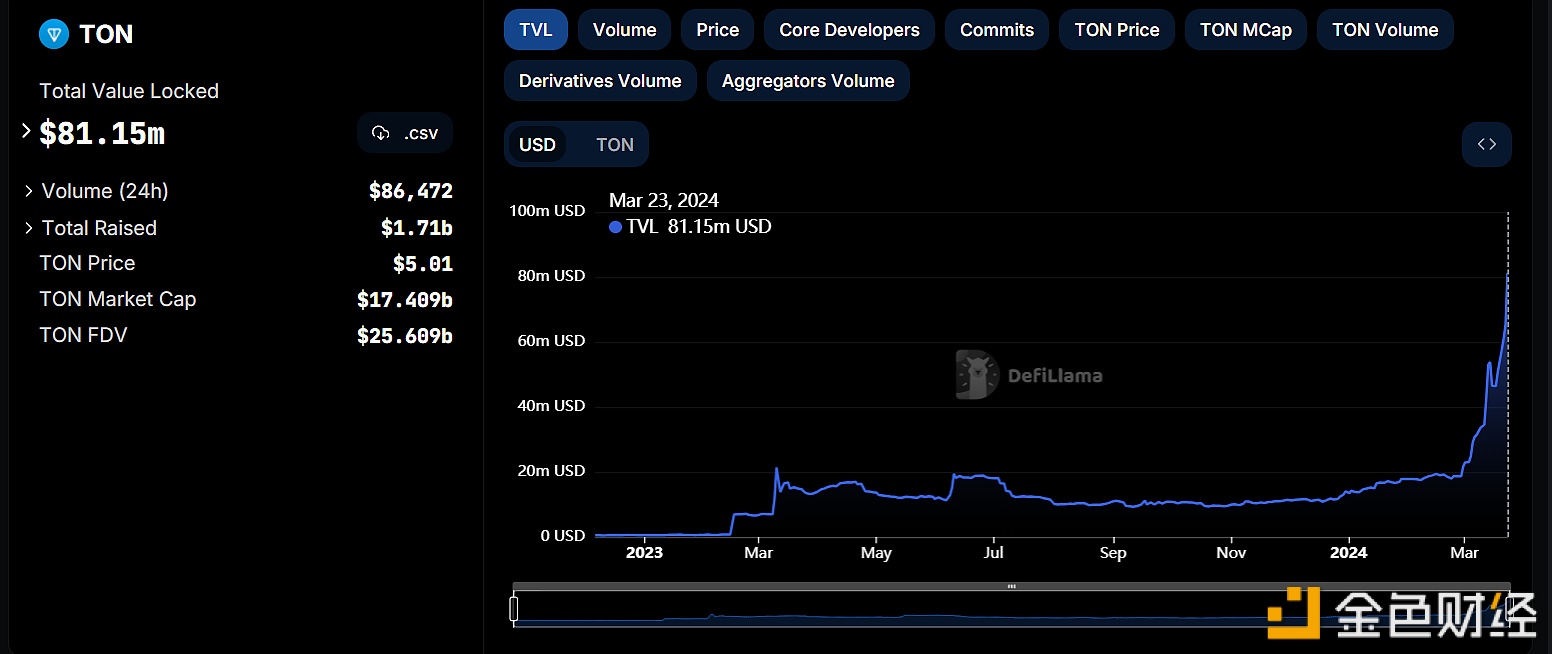Image resolution: width=1552 pixels, height=654 pixels.
Task: Click the embed chart code icon
Action: (x=1486, y=144)
